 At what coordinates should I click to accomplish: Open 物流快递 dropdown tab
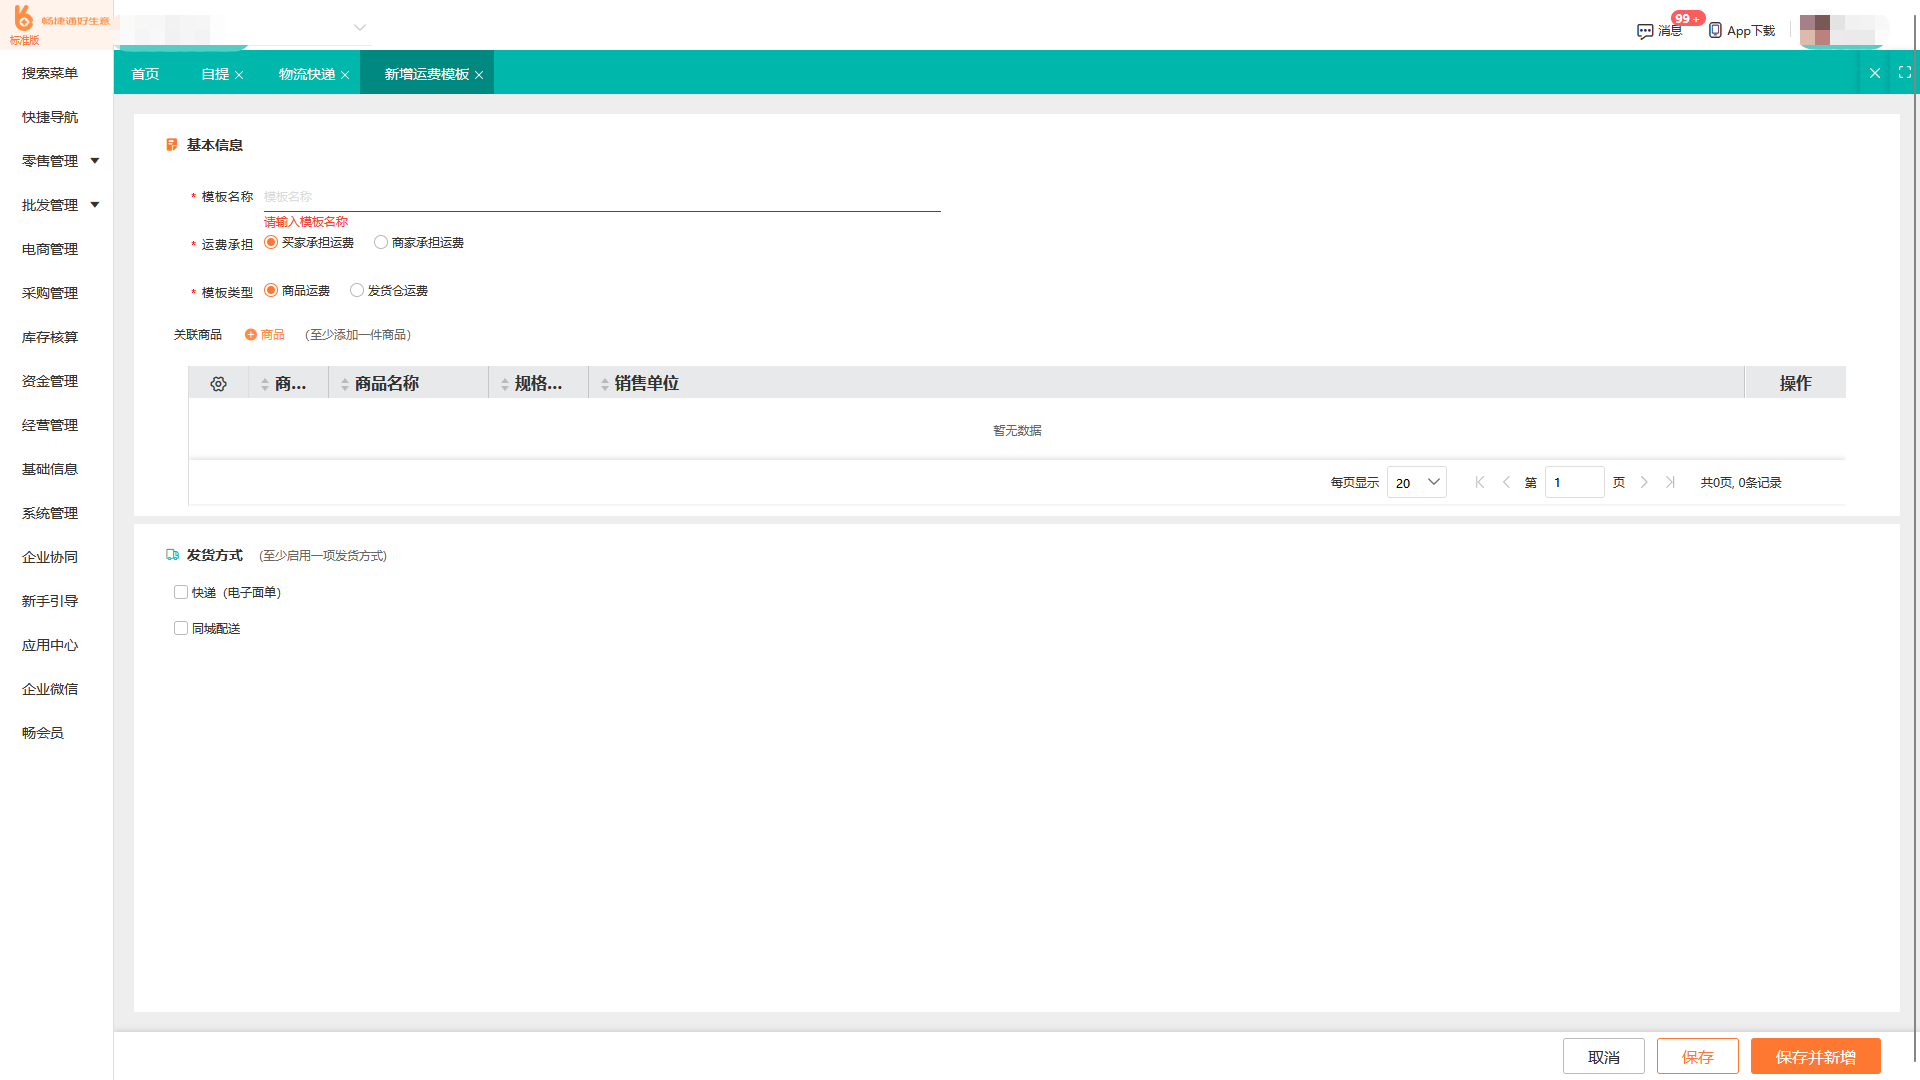click(309, 73)
